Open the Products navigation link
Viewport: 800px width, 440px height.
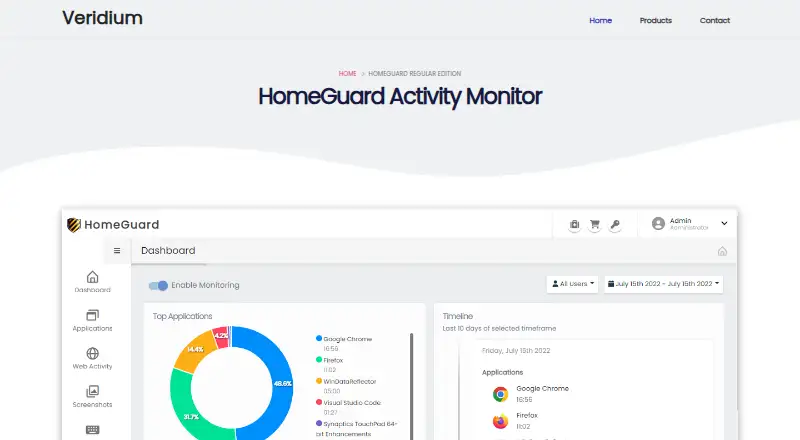(656, 20)
